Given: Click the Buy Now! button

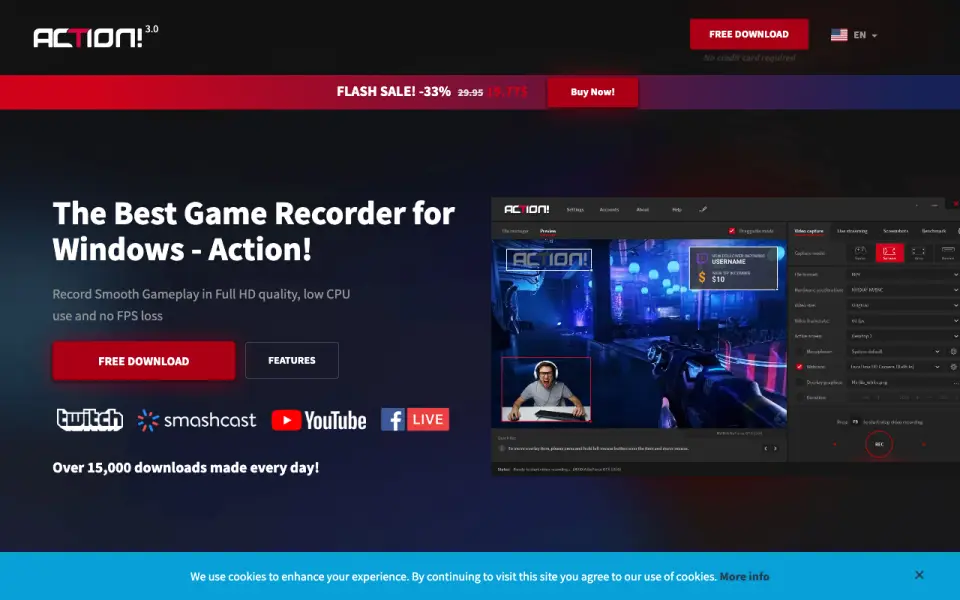Looking at the screenshot, I should point(592,92).
